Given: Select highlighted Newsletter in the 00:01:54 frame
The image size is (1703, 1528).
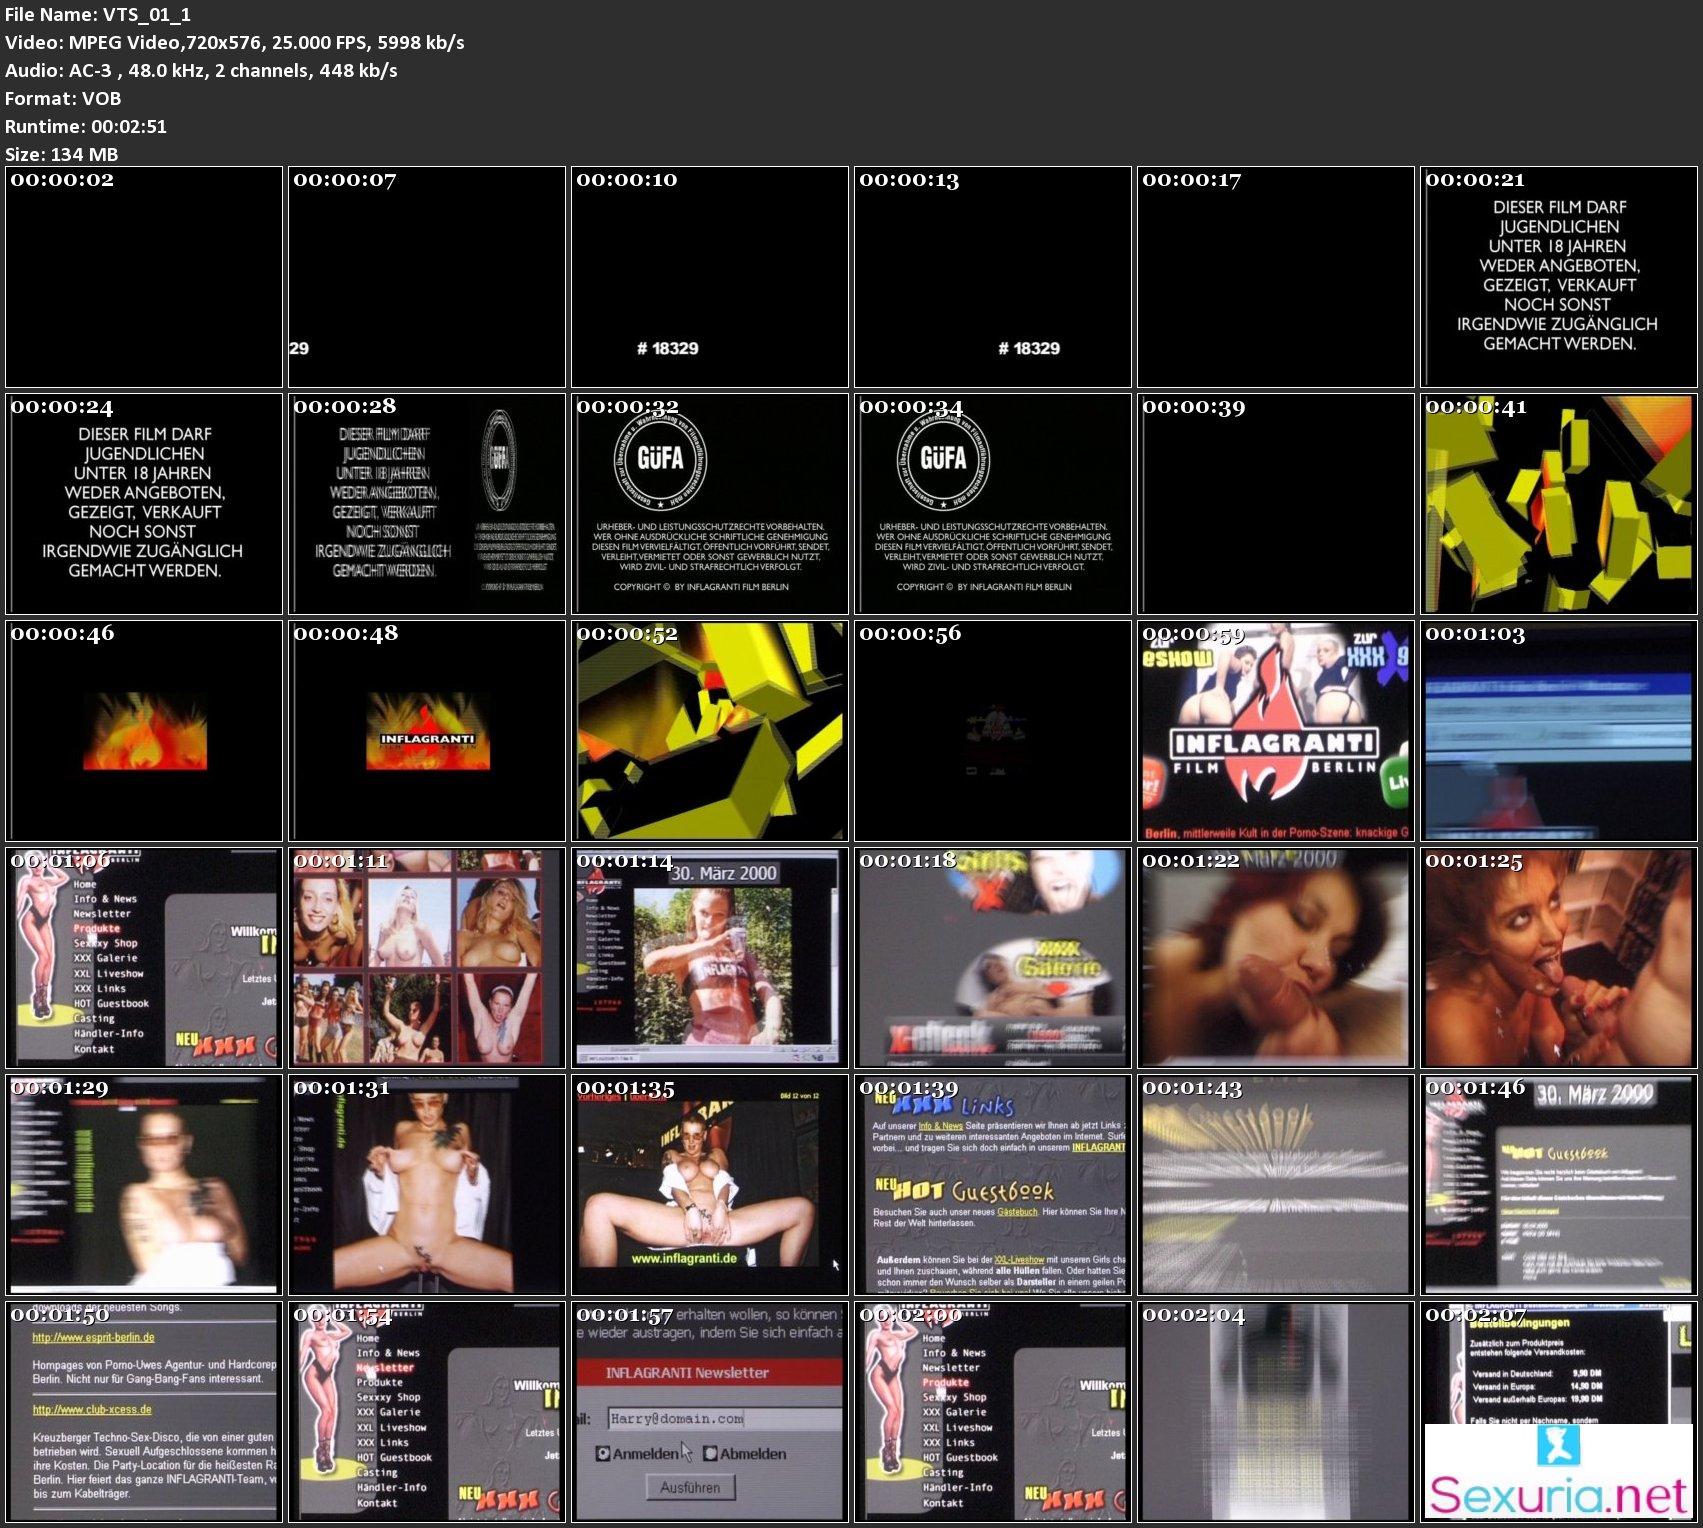Looking at the screenshot, I should click(x=385, y=1367).
